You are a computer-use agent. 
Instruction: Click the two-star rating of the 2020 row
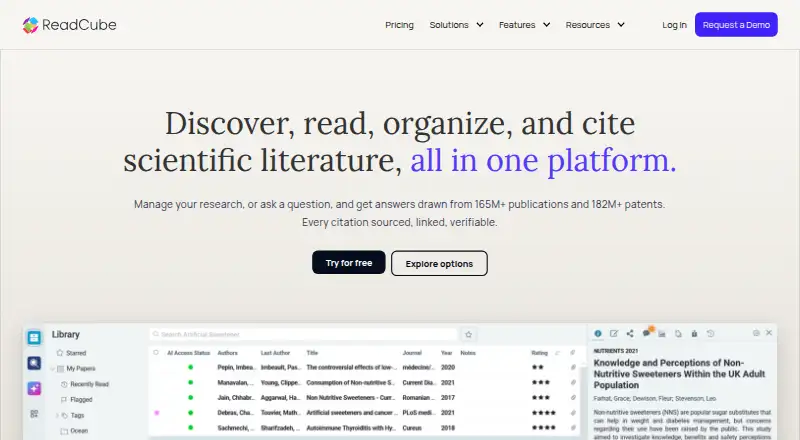[x=538, y=367]
